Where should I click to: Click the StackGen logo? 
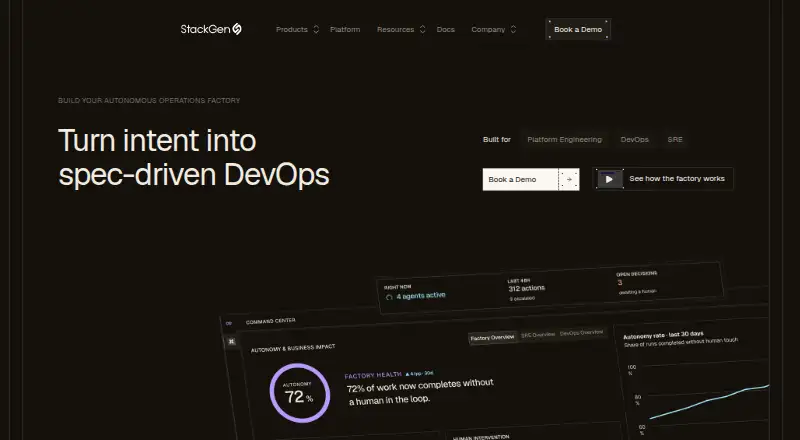click(211, 29)
